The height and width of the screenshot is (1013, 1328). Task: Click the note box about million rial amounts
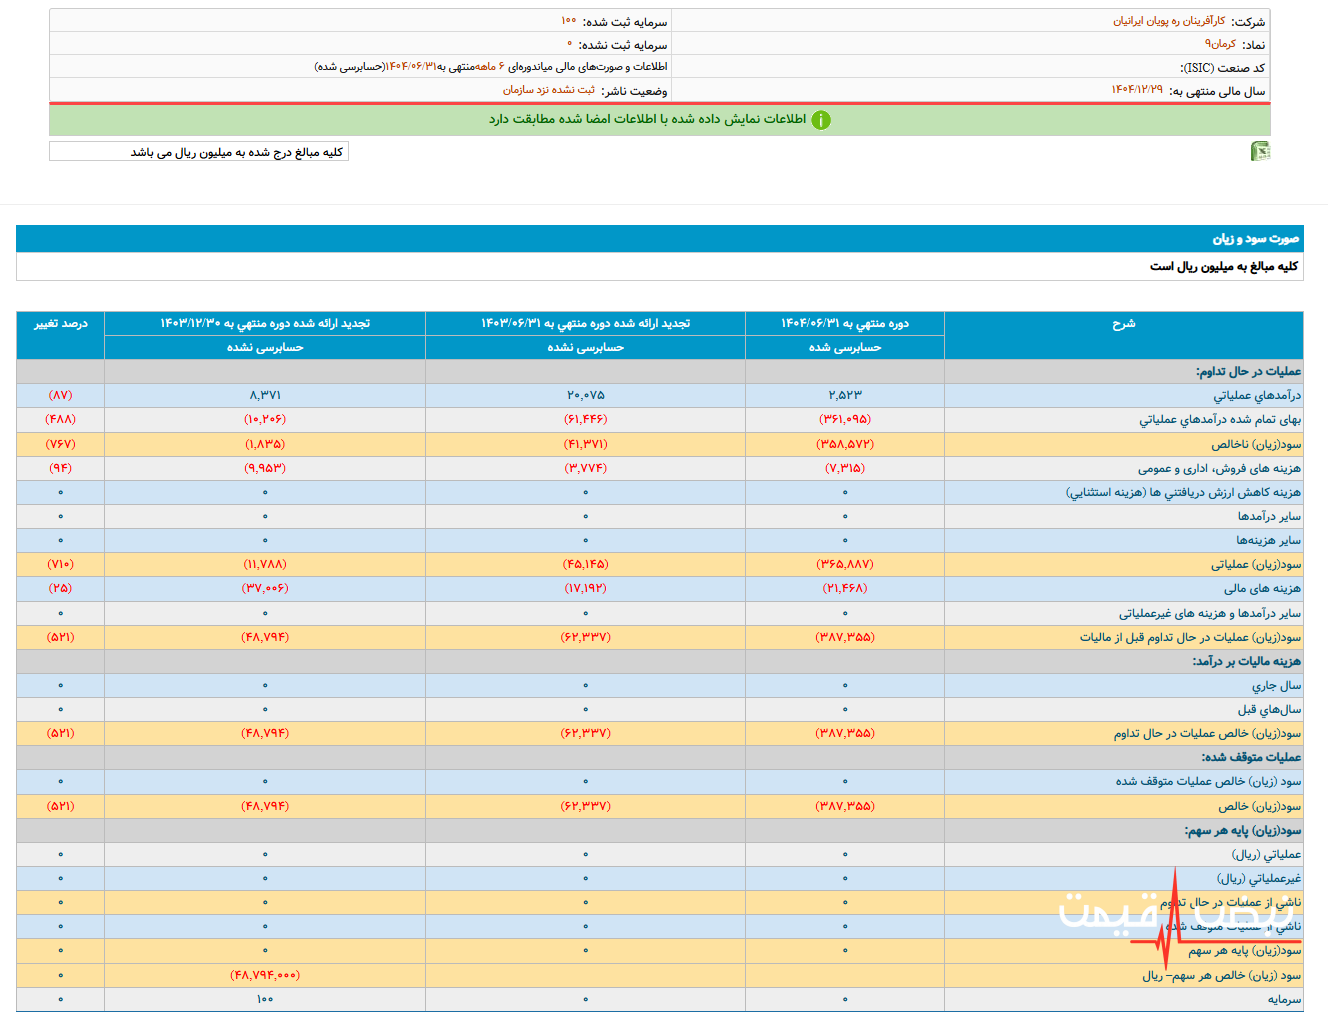point(199,152)
